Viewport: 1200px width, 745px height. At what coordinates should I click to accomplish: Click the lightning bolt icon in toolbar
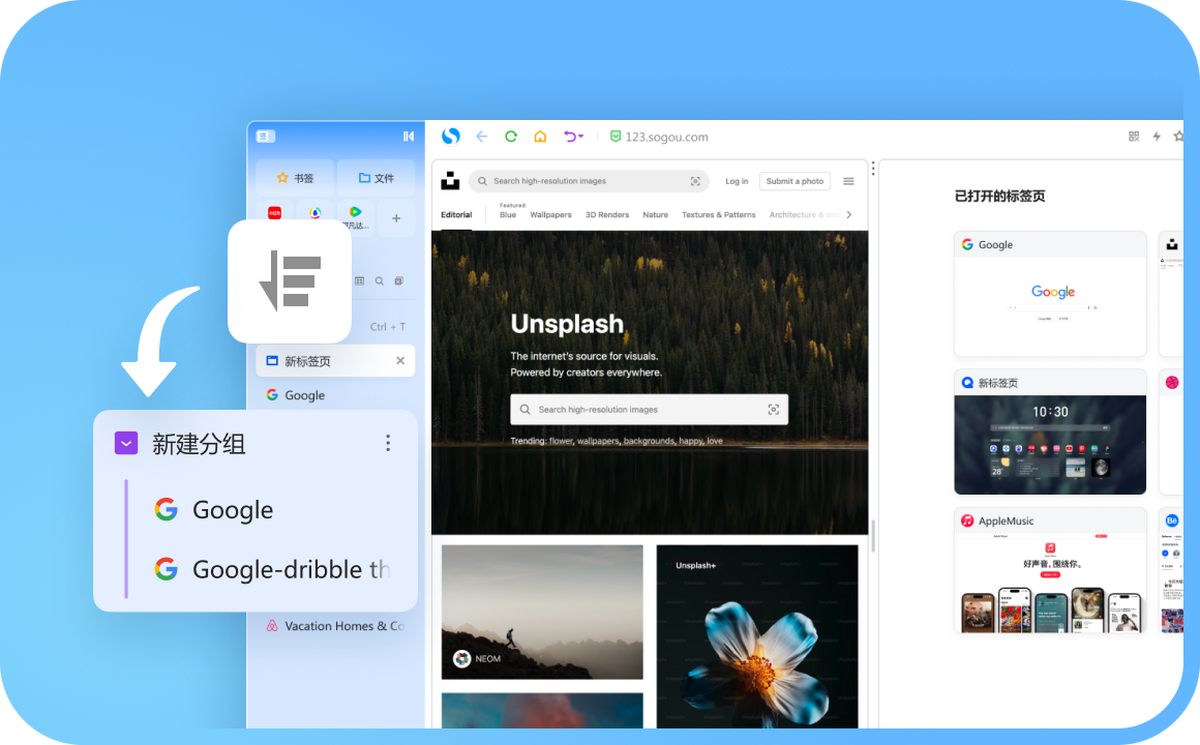point(1157,137)
